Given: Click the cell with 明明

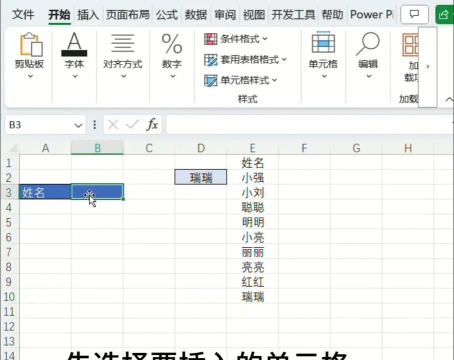Looking at the screenshot, I should click(x=252, y=222).
